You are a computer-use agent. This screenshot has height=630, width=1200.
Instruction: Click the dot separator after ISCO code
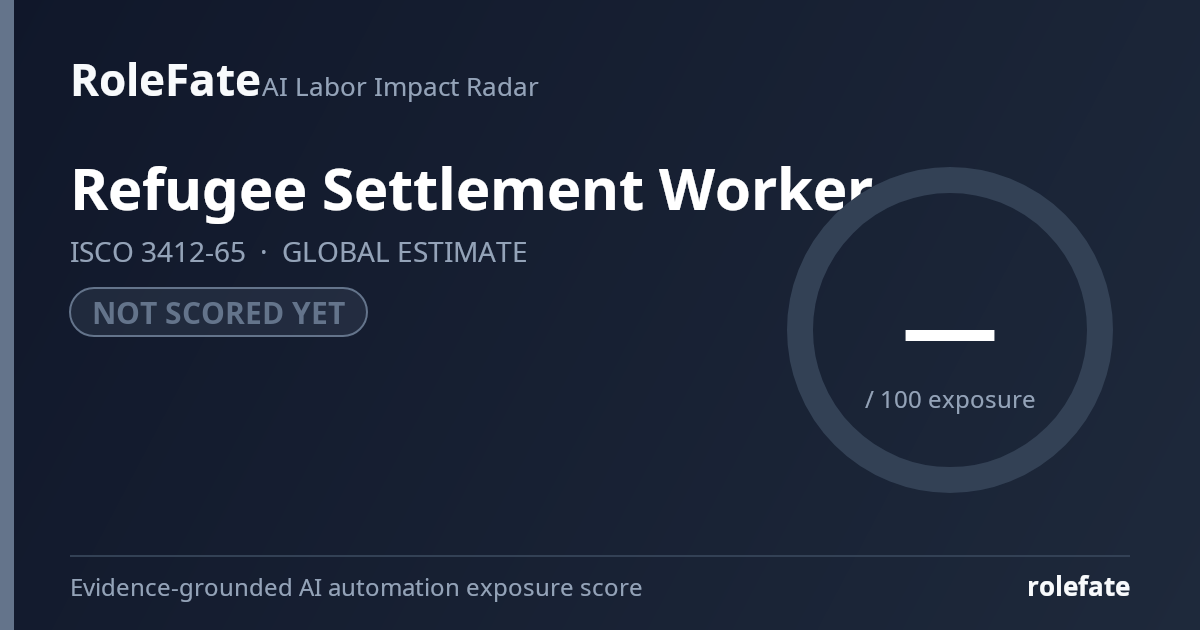click(x=263, y=253)
